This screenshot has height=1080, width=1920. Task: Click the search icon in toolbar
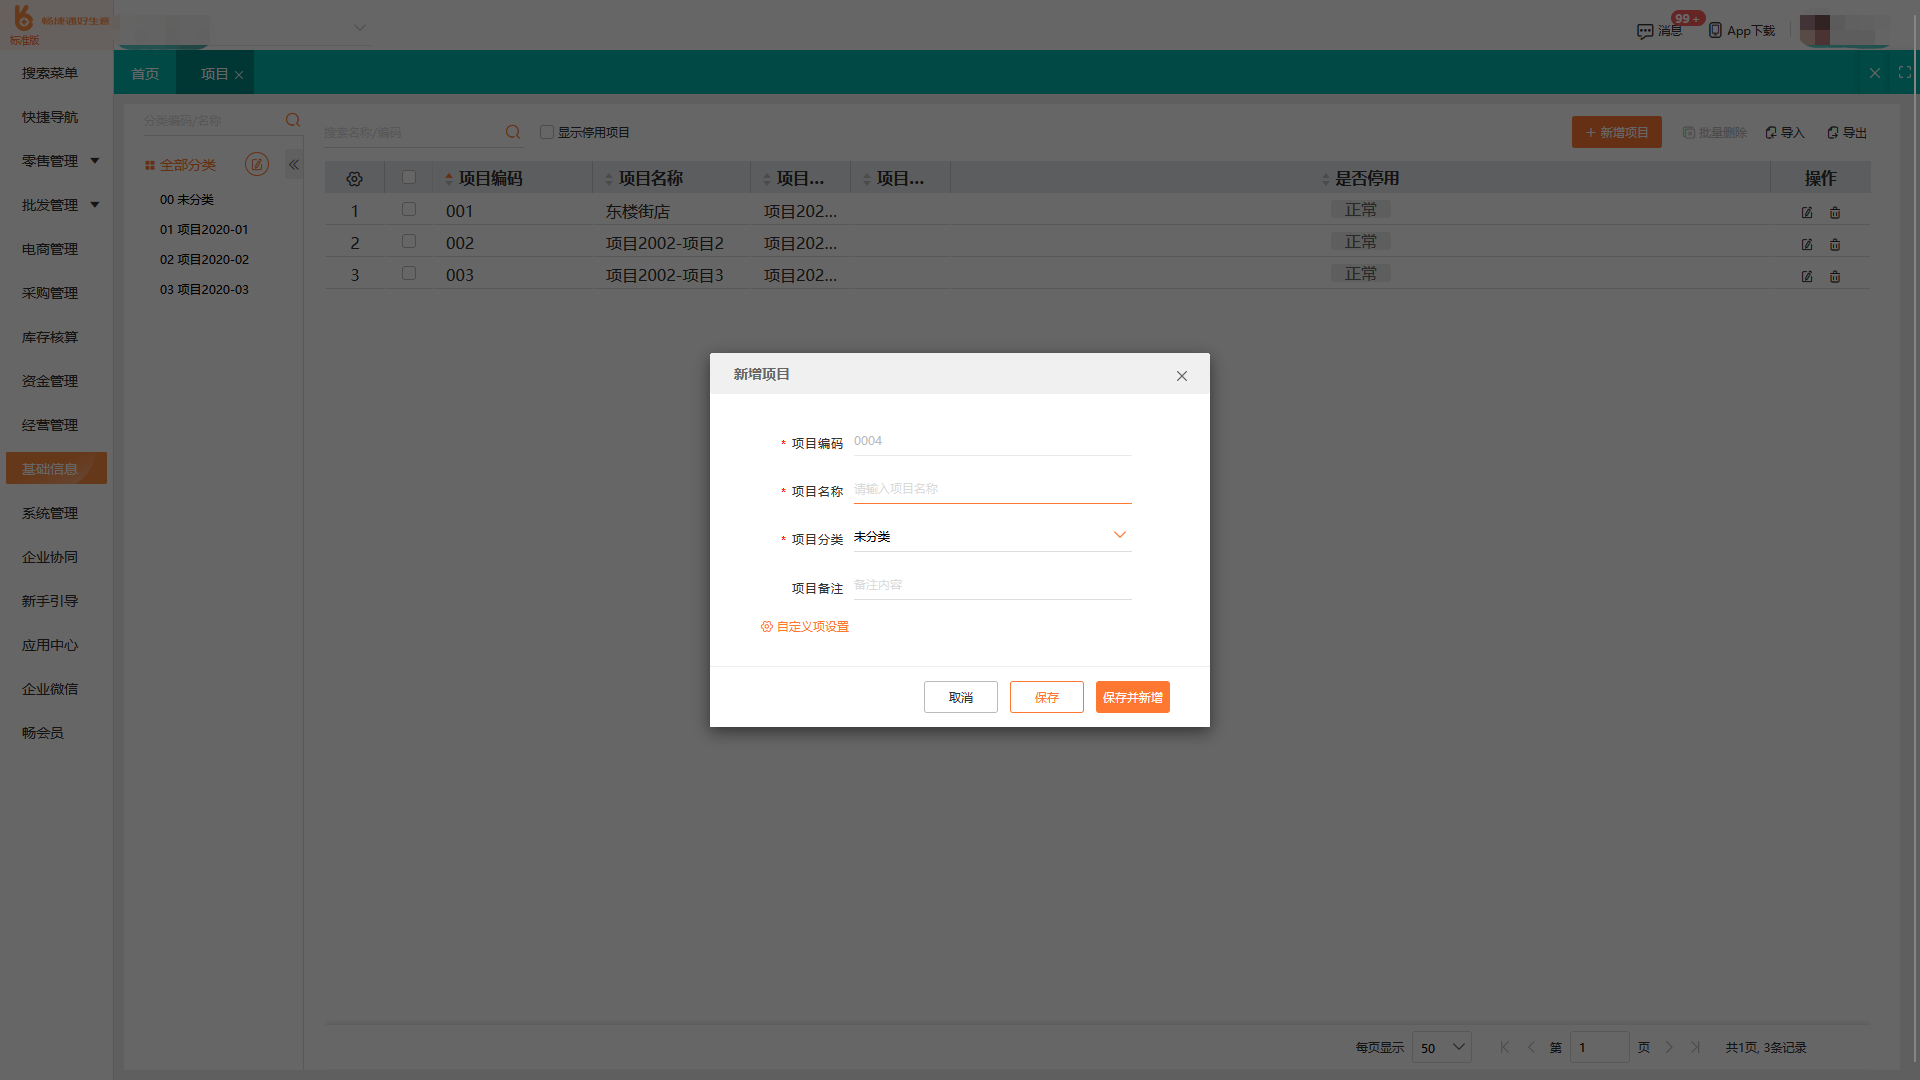tap(513, 131)
